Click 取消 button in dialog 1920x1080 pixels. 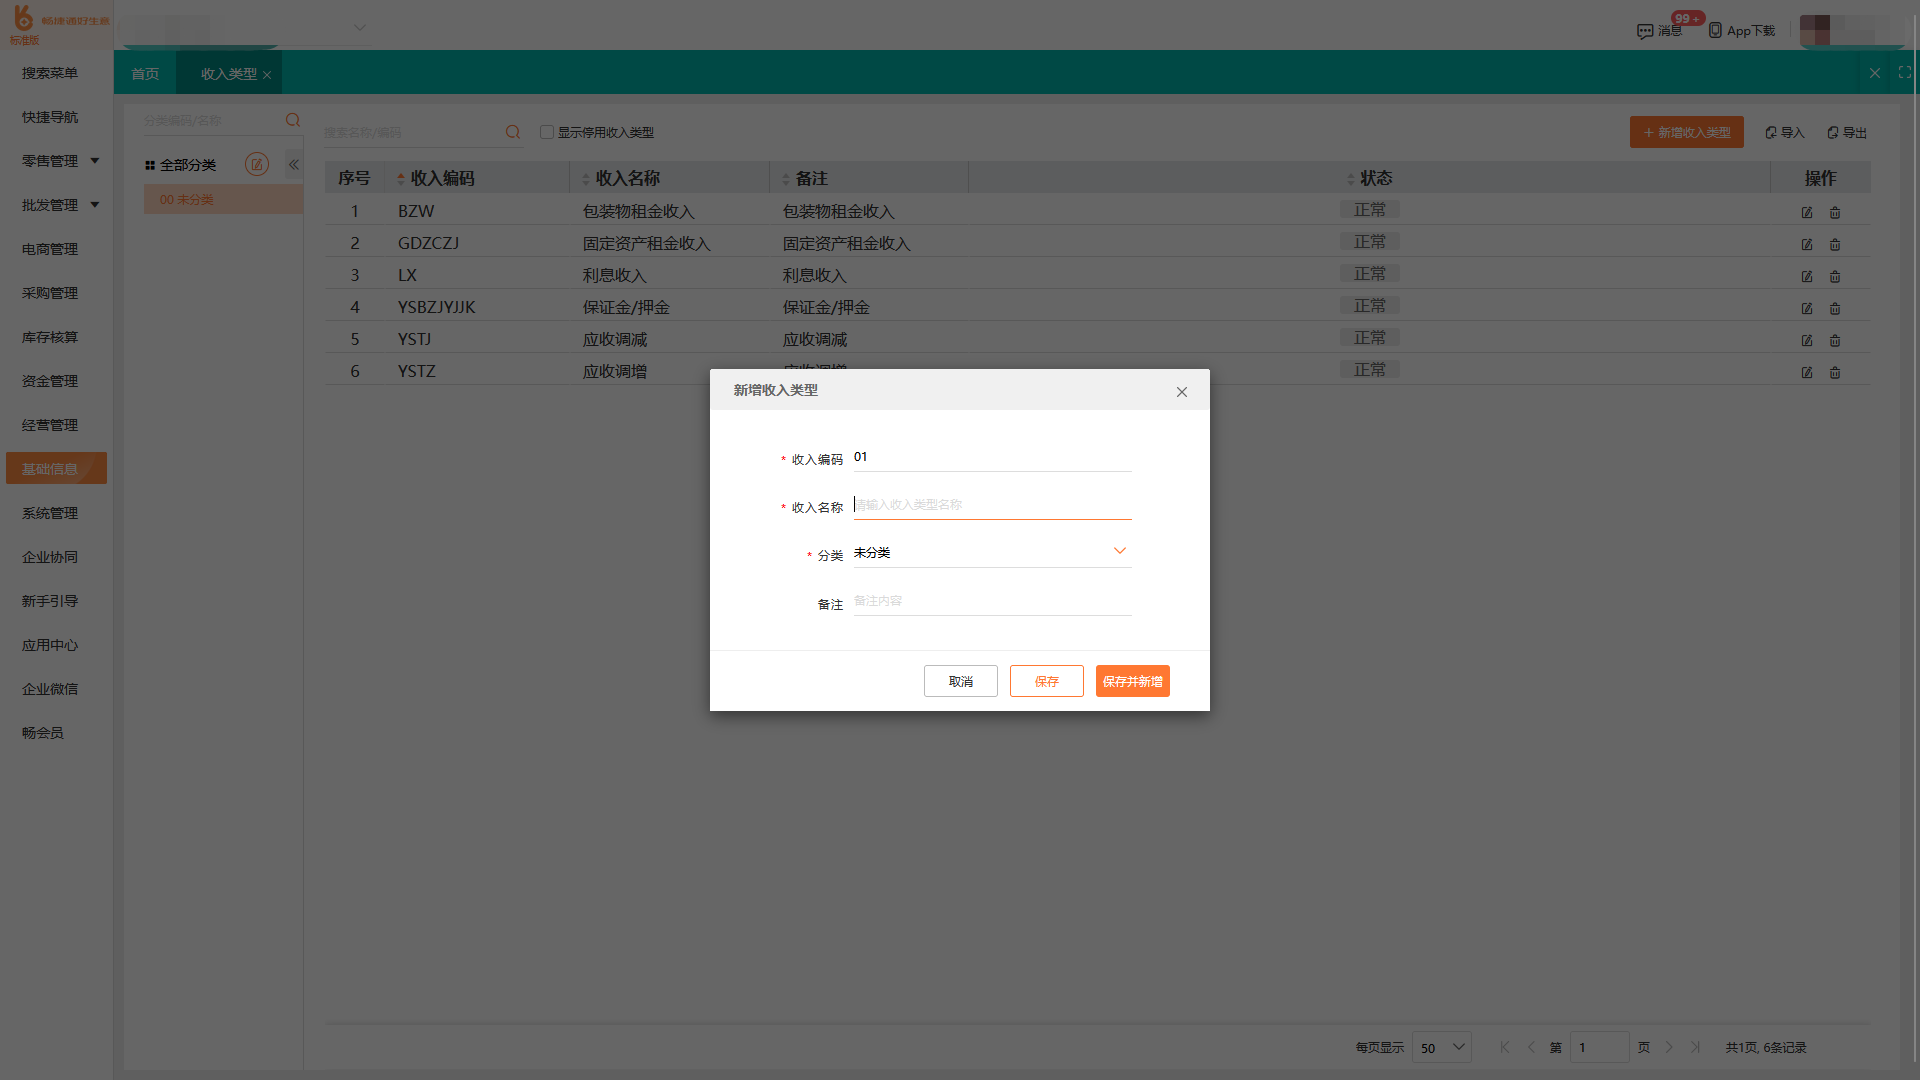(961, 680)
